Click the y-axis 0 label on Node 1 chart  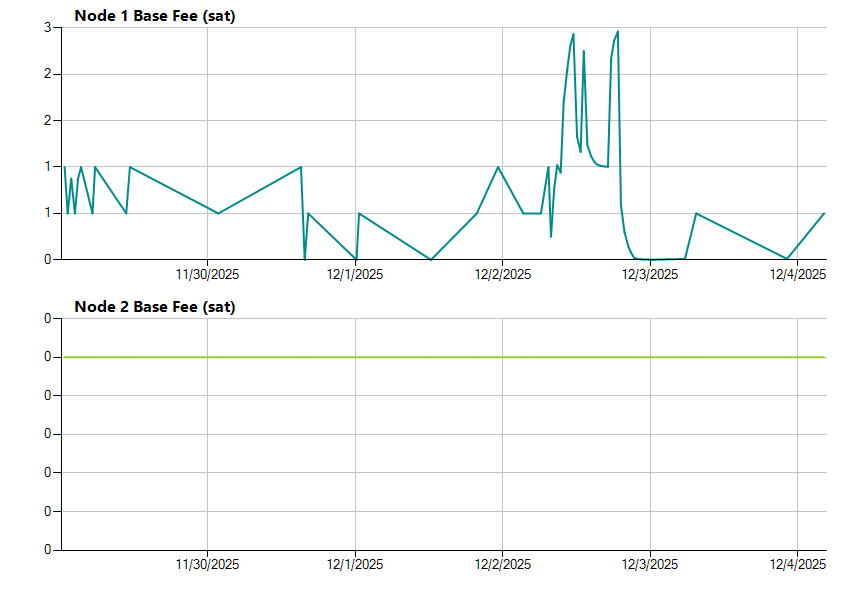(47, 259)
